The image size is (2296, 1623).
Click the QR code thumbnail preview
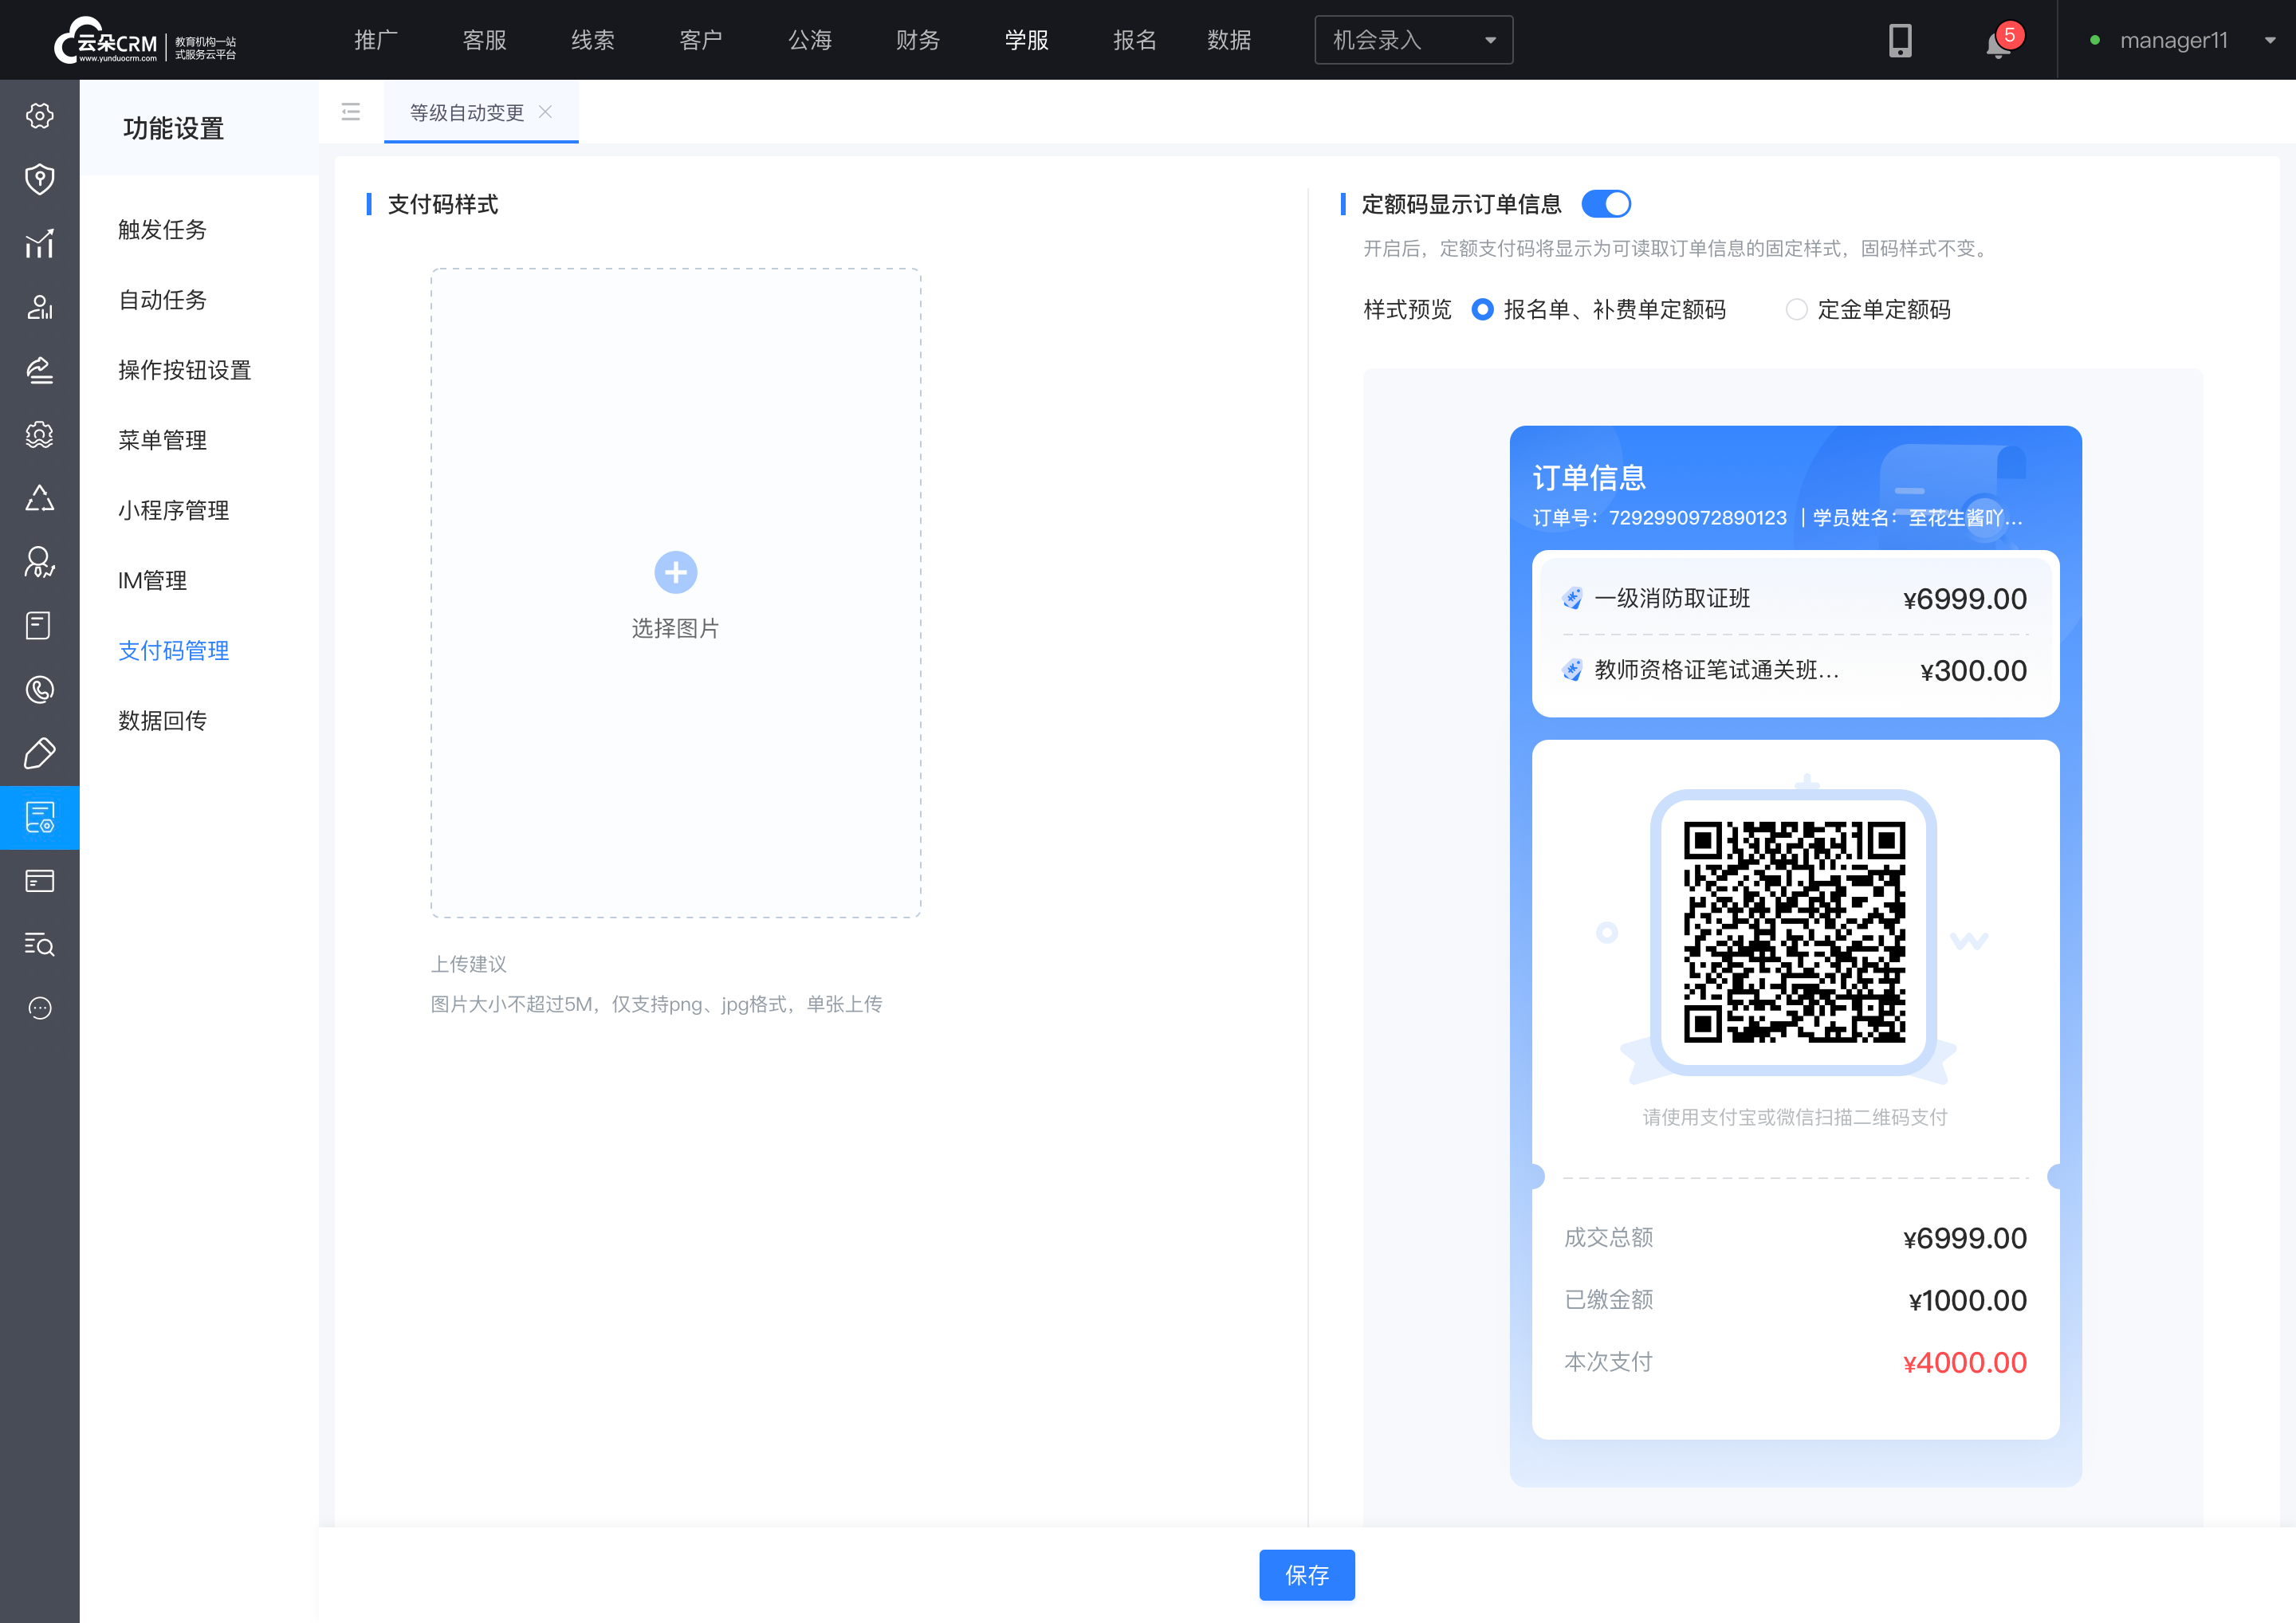(1792, 931)
